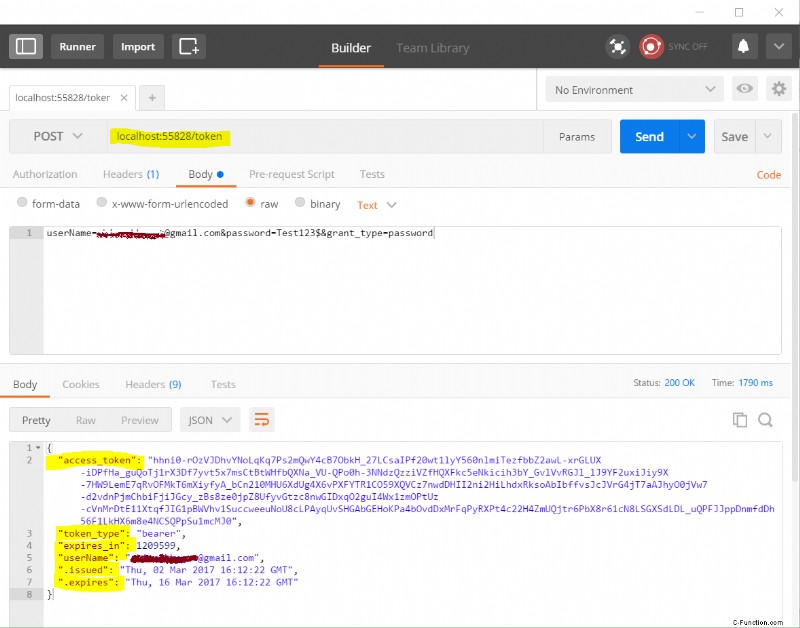
Task: Click the SYNC OFF icon
Action: click(652, 46)
